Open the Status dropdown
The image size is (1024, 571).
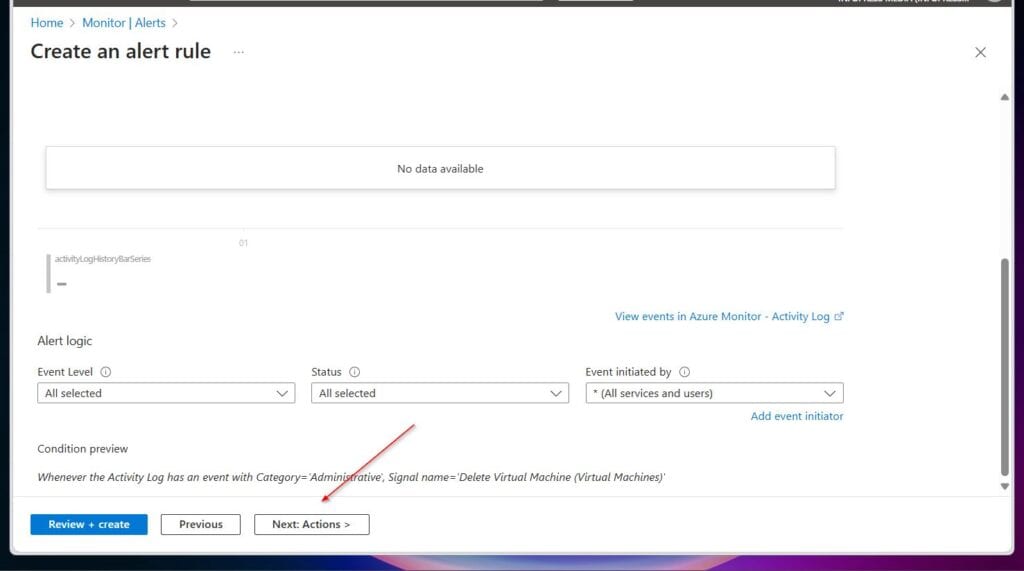click(x=440, y=393)
